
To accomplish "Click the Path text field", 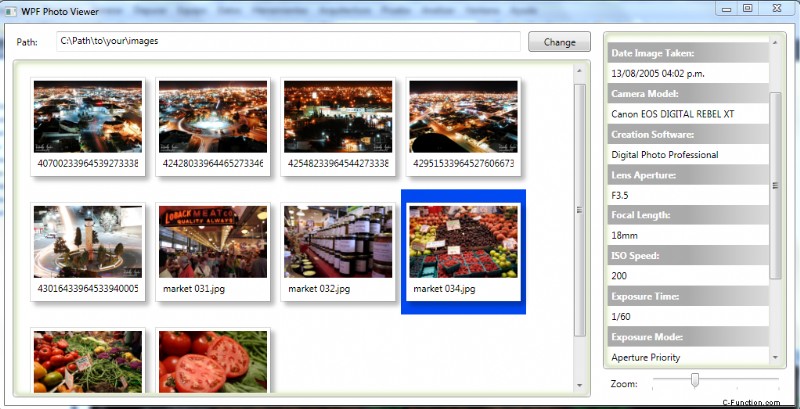I will click(288, 42).
